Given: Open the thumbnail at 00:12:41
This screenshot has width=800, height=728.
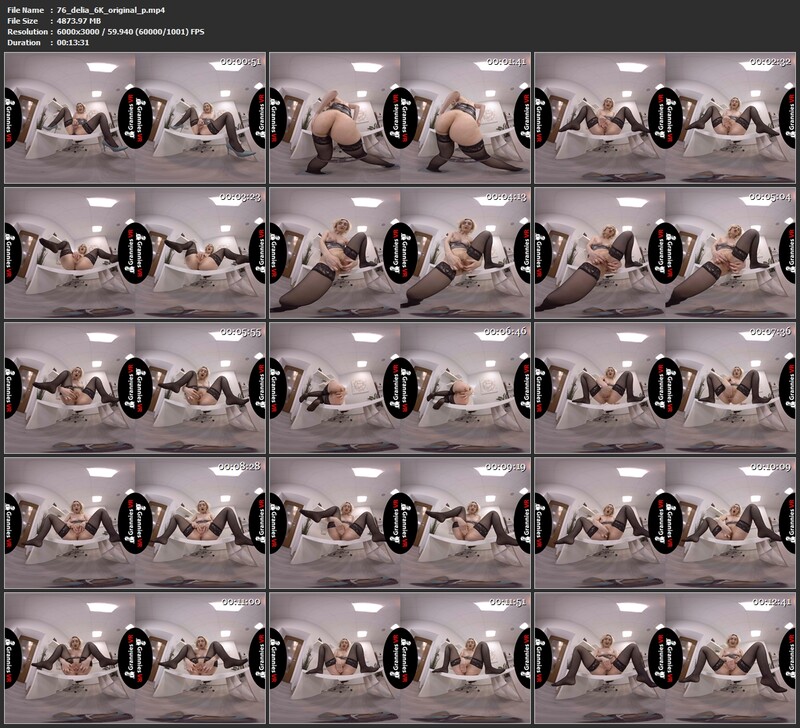Looking at the screenshot, I should pyautogui.click(x=664, y=656).
